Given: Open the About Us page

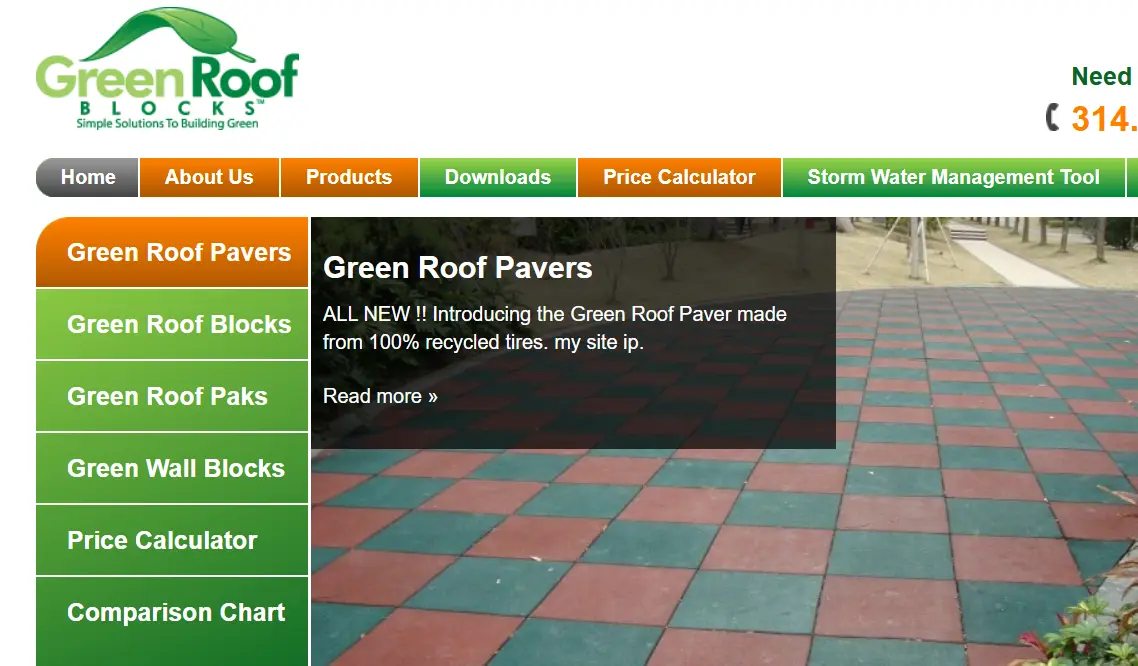Looking at the screenshot, I should (x=208, y=177).
